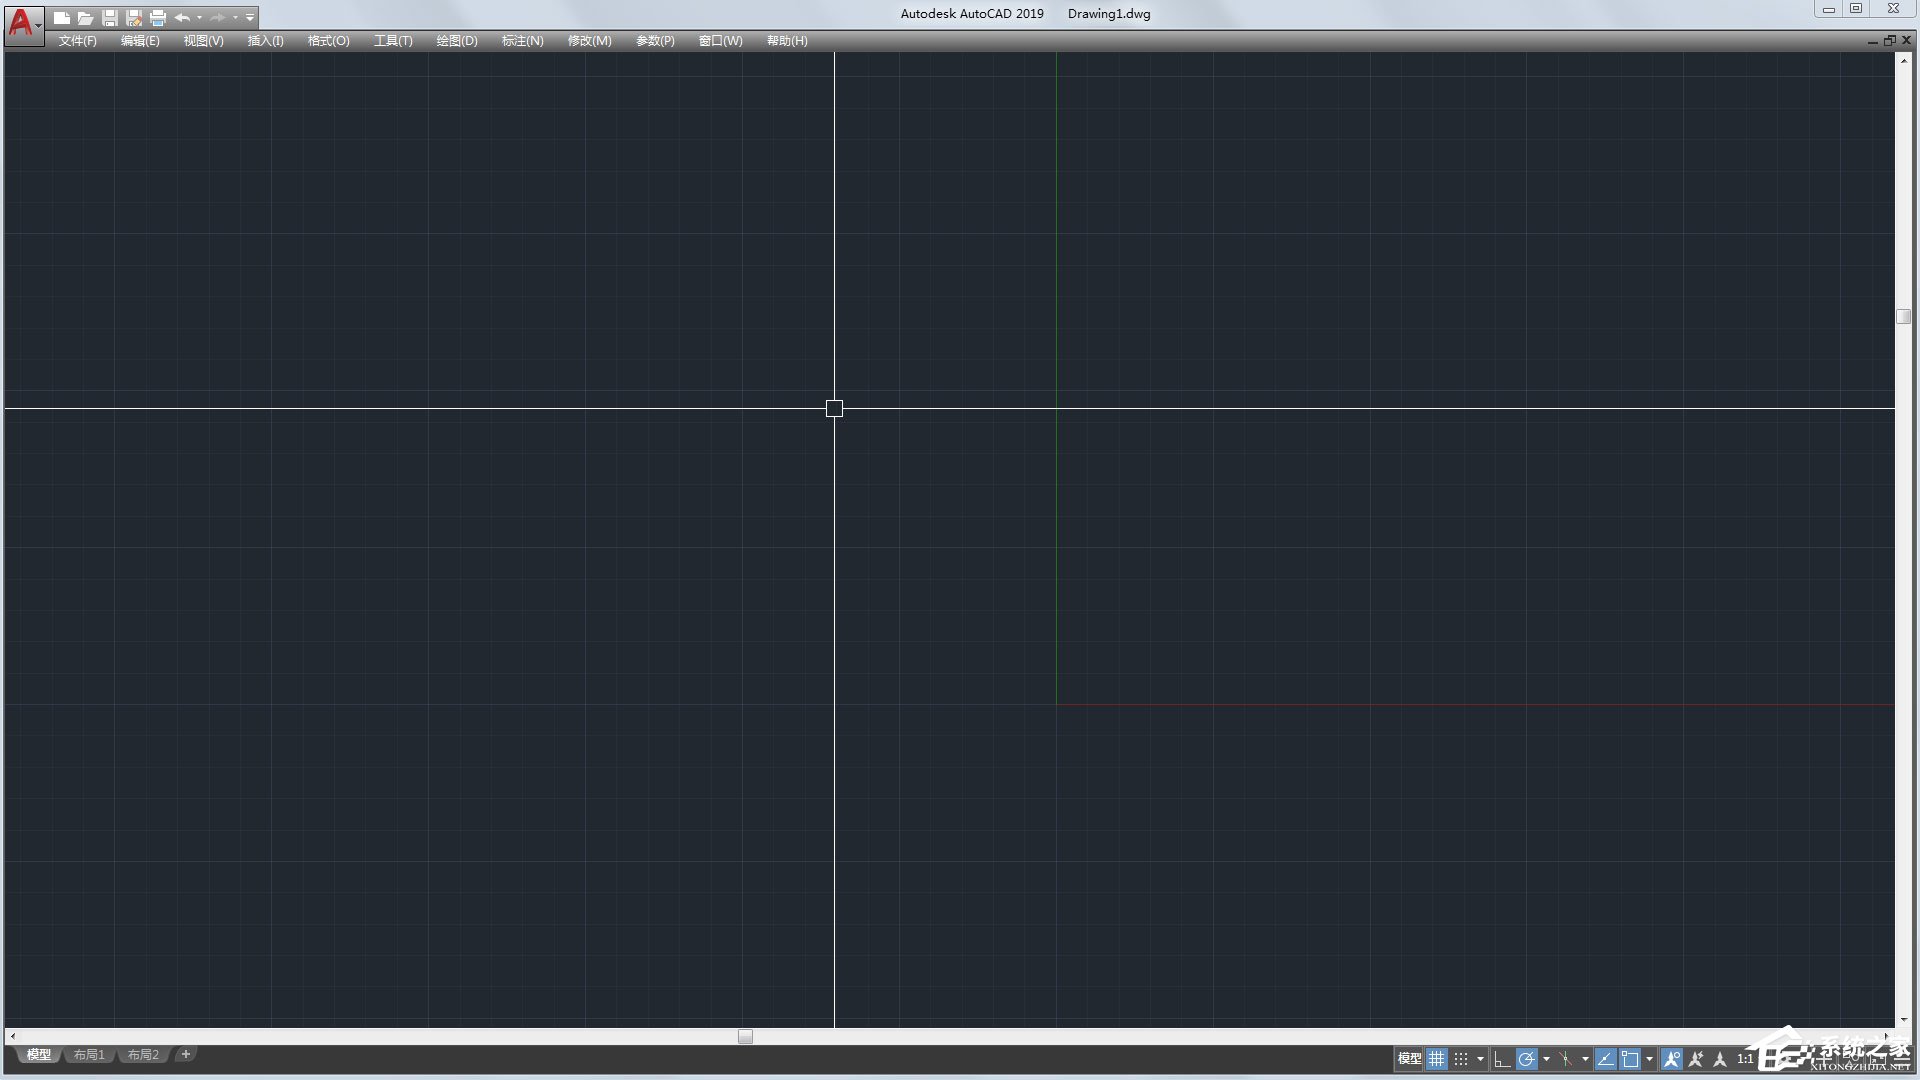Image resolution: width=1920 pixels, height=1080 pixels.
Task: Expand the polar tracking angle dropdown
Action: (1547, 1058)
